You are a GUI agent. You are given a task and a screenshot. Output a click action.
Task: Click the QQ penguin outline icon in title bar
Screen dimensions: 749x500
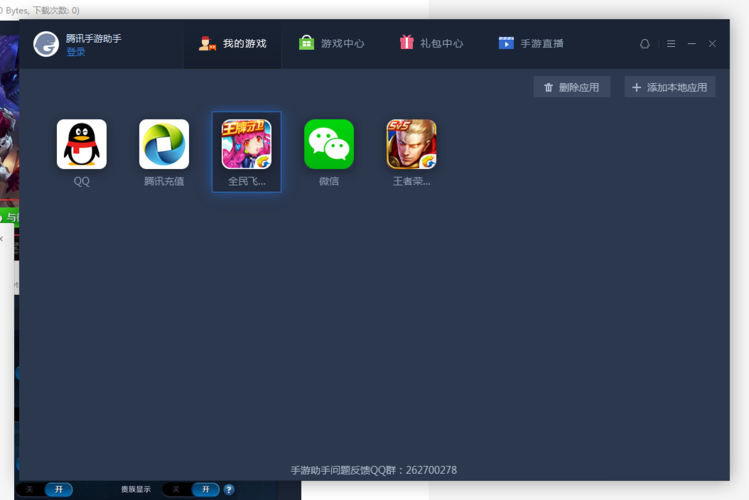(645, 44)
